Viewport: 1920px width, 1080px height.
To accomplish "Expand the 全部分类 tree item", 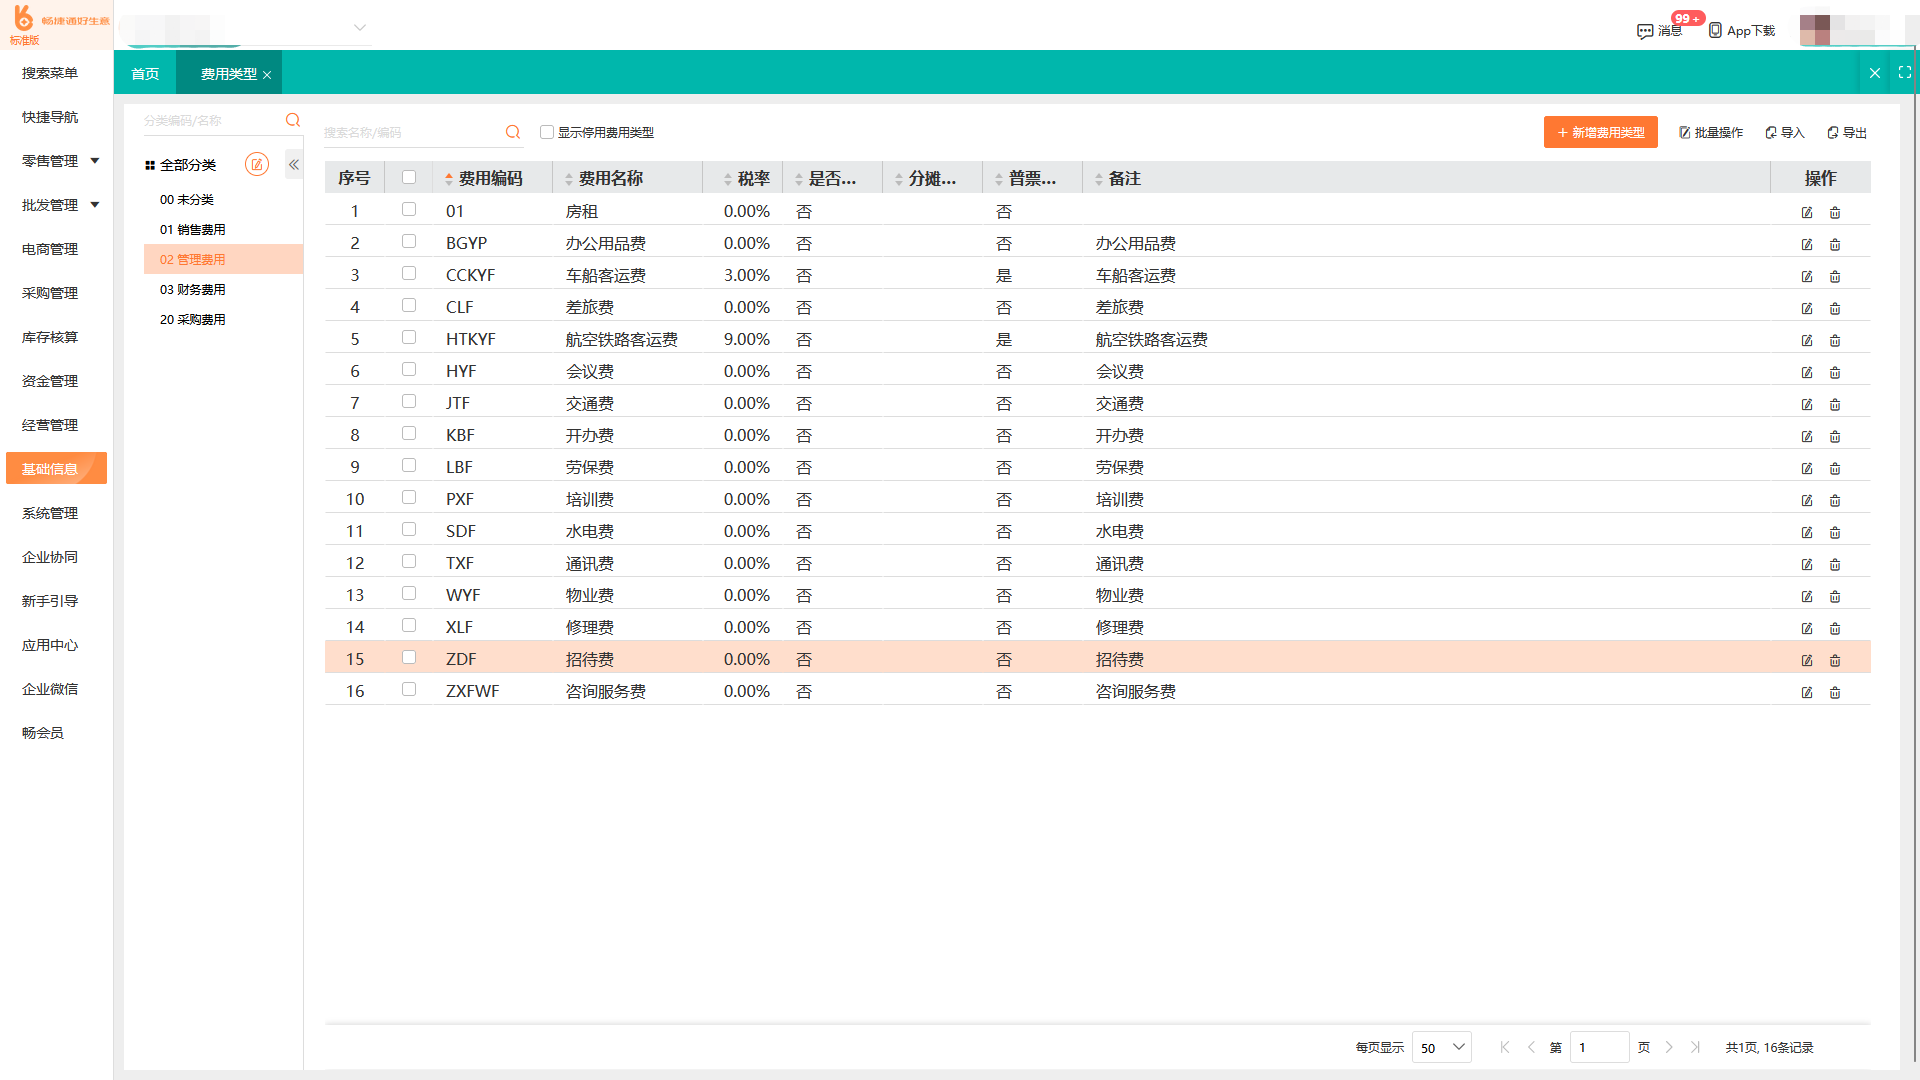I will pyautogui.click(x=148, y=164).
